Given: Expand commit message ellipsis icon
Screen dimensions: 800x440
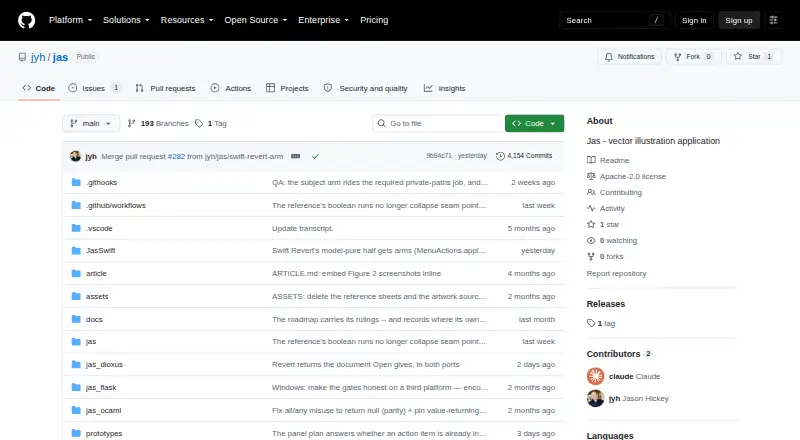Looking at the screenshot, I should pyautogui.click(x=295, y=156).
